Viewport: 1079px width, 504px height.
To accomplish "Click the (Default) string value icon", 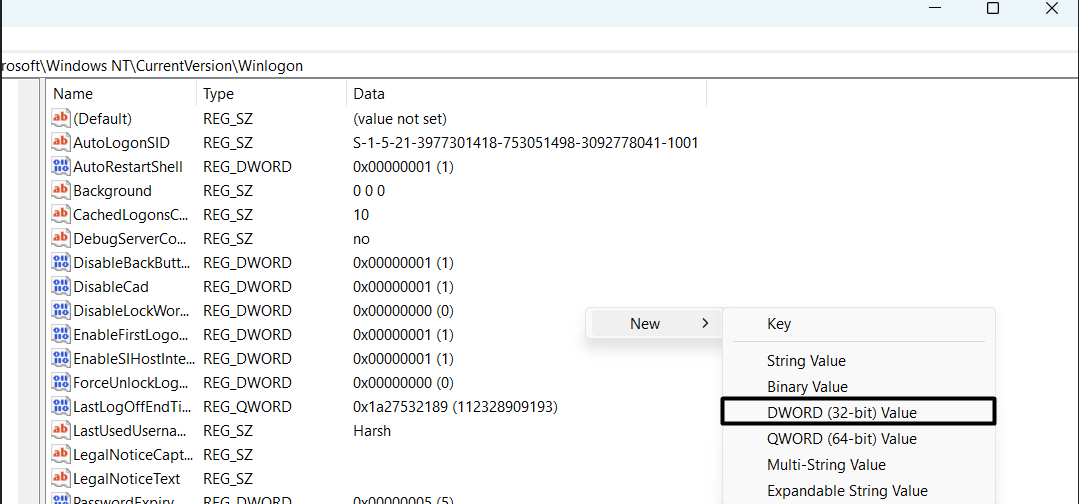I will [61, 118].
